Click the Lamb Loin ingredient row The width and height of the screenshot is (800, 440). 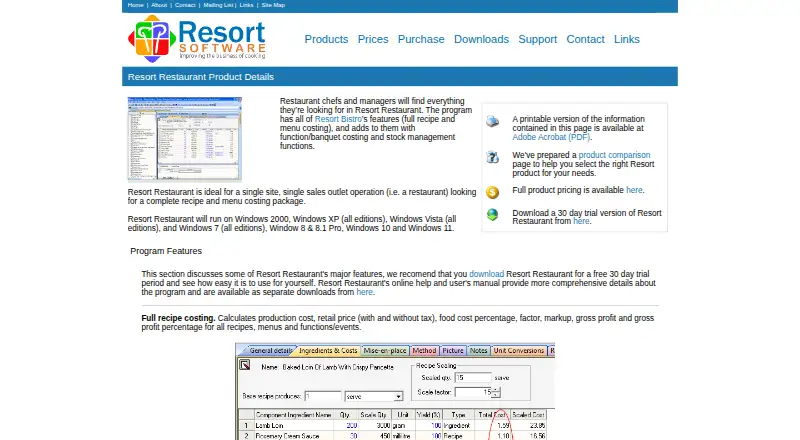392,425
